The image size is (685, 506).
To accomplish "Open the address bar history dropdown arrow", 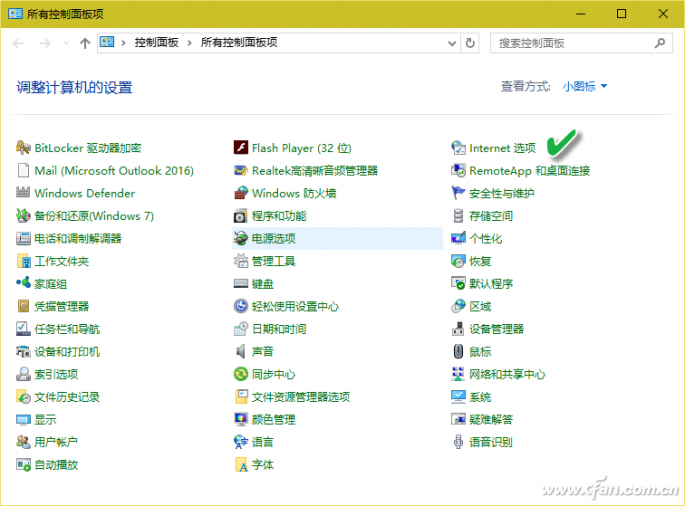I will point(450,43).
